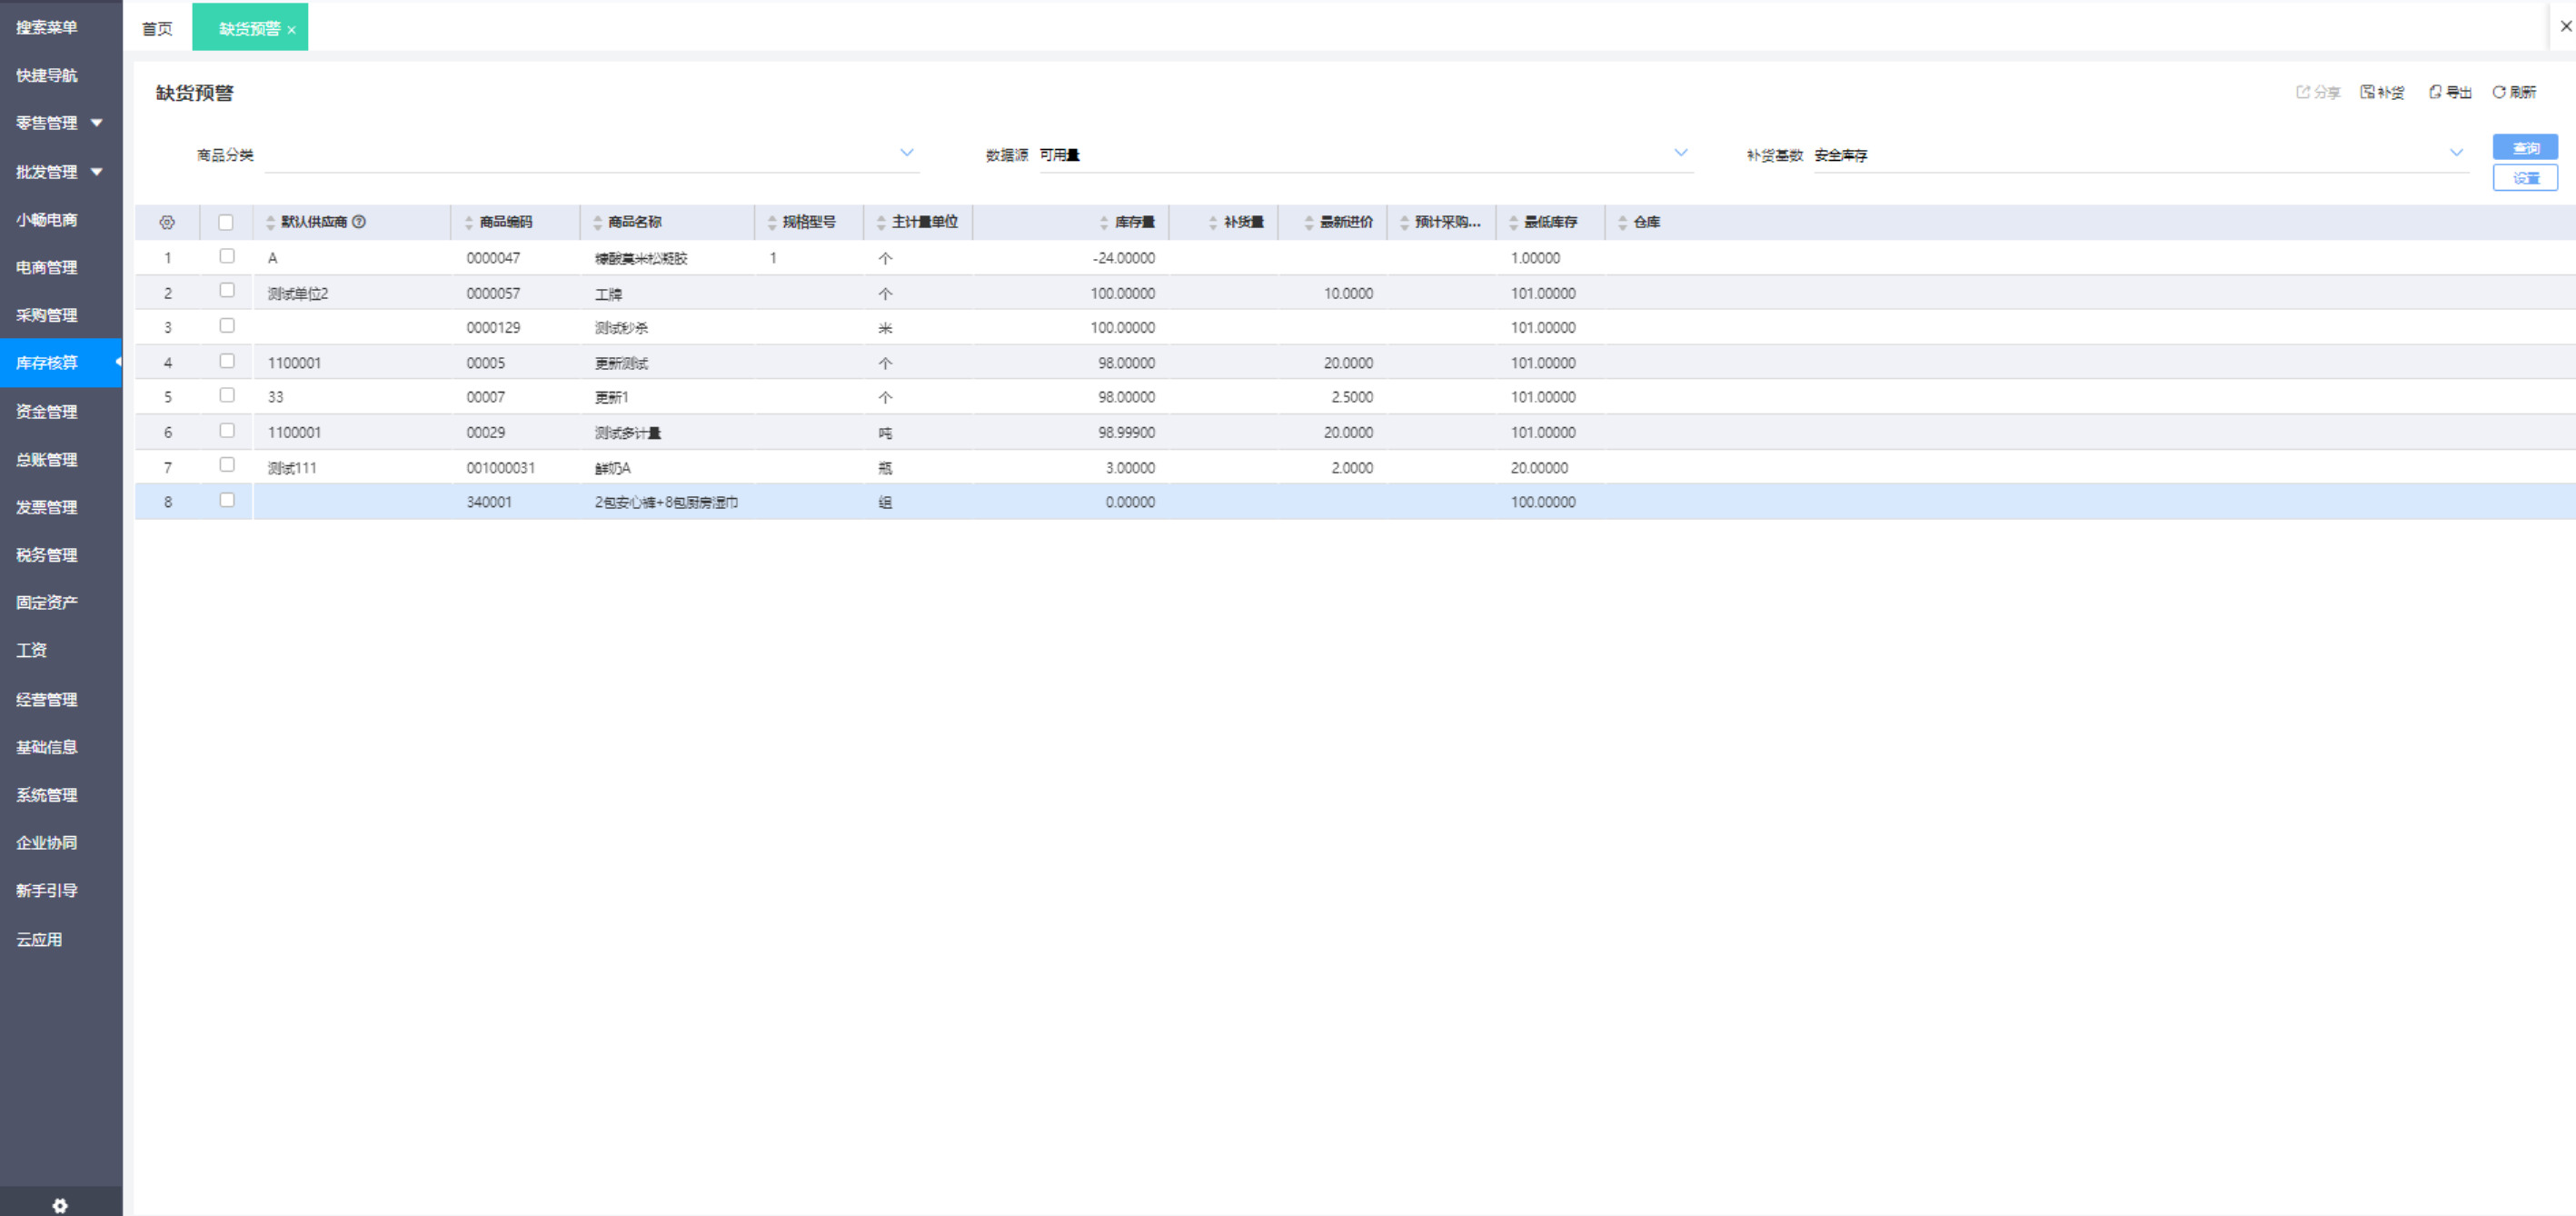Click the 库存核算 sidebar menu icon
Viewport: 2576px width, 1216px height.
pyautogui.click(x=63, y=362)
